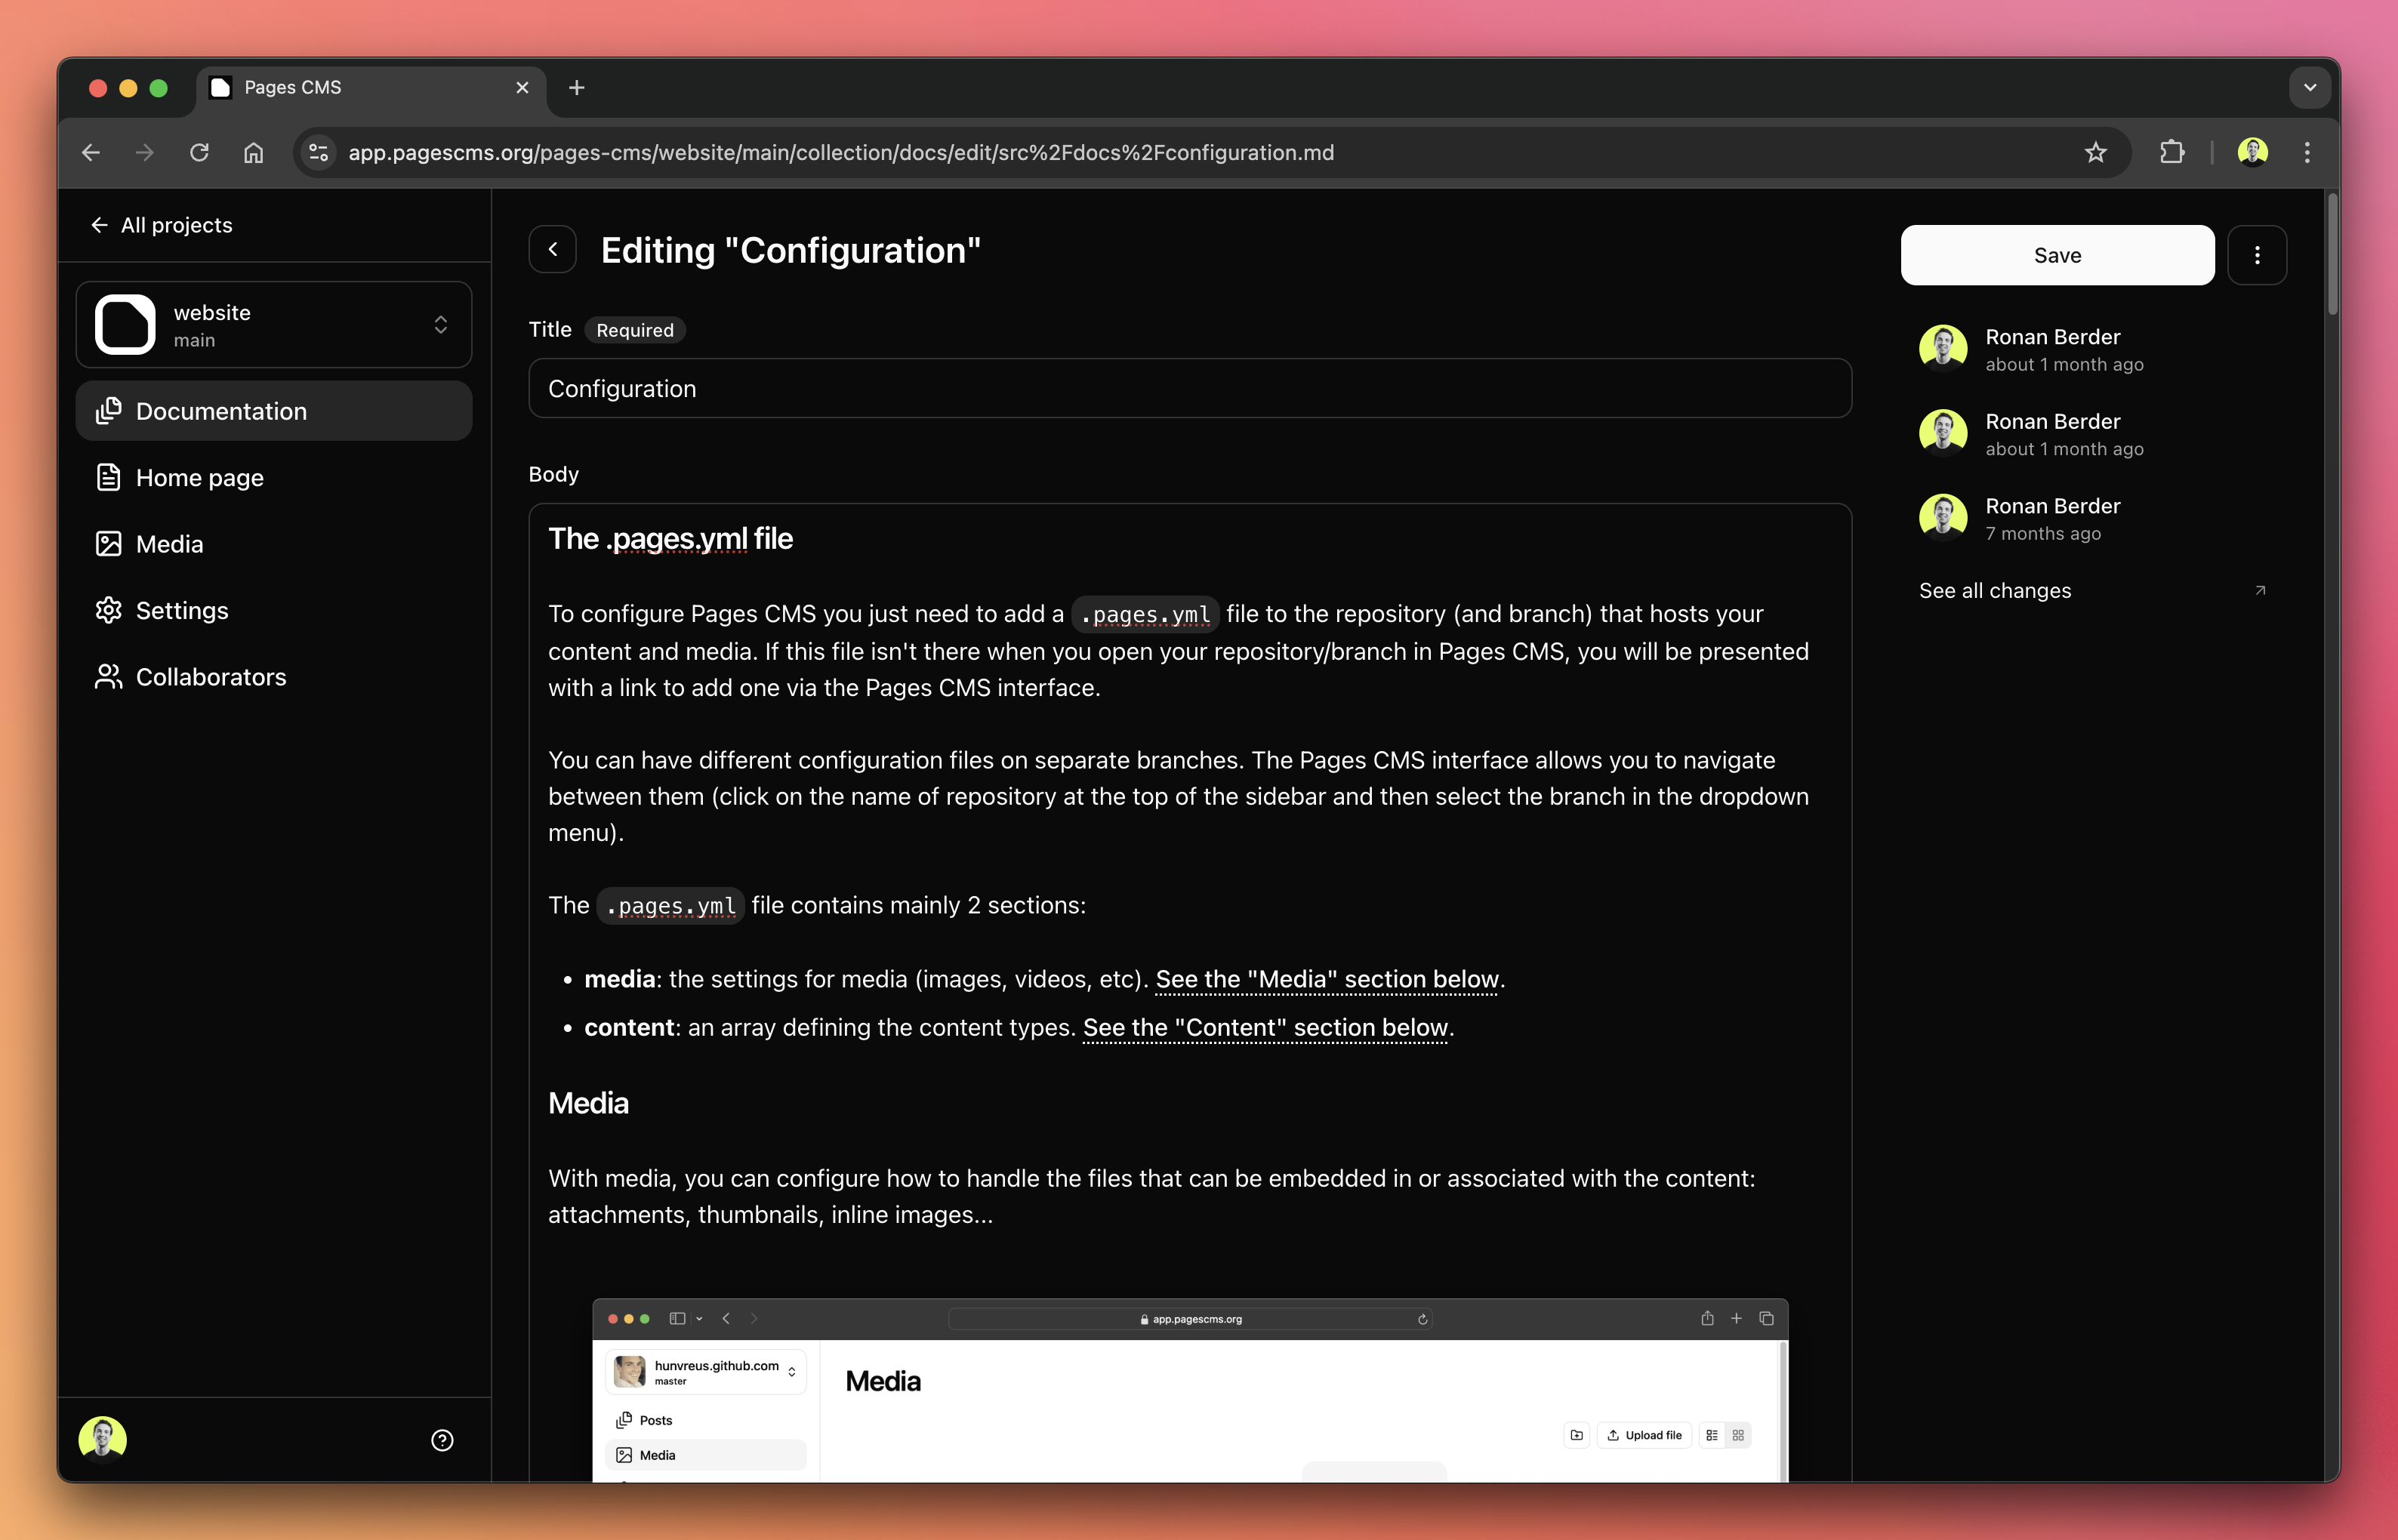Click the Save button
Image resolution: width=2398 pixels, height=1540 pixels.
[2056, 255]
